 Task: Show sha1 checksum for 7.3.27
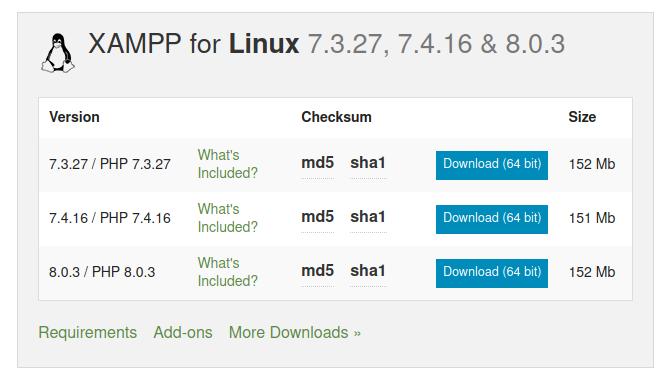pyautogui.click(x=368, y=163)
